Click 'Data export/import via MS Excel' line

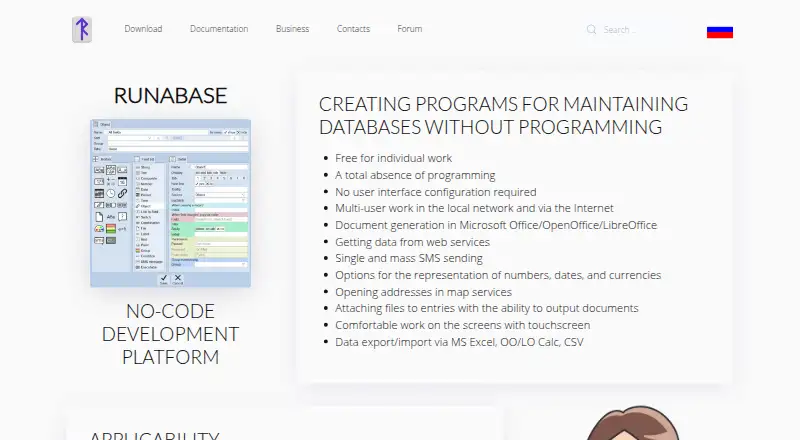459,342
